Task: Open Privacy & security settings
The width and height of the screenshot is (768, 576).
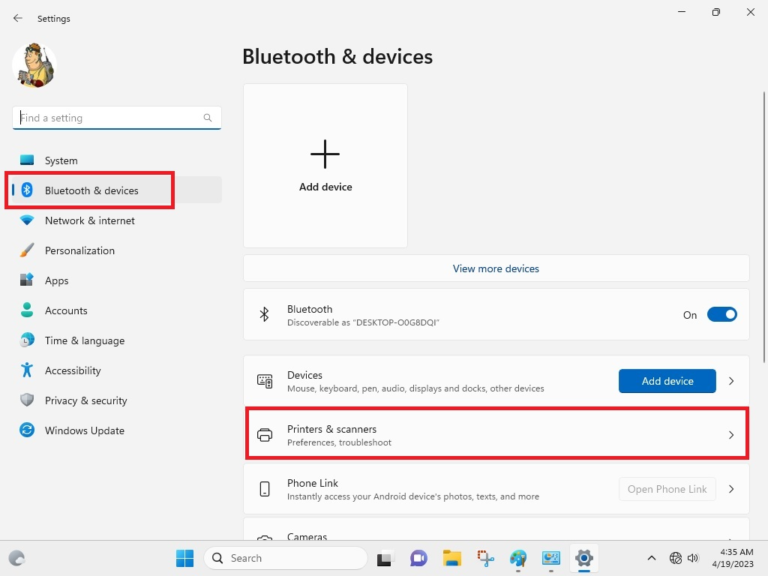Action: coord(117,400)
